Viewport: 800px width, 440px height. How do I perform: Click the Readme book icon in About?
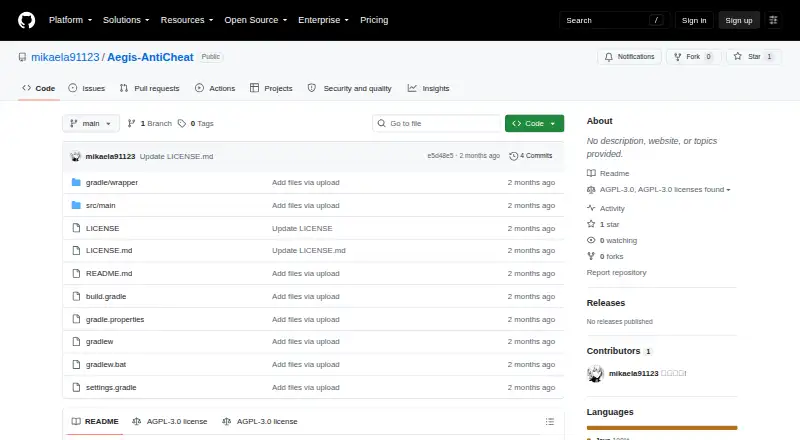[x=591, y=174]
